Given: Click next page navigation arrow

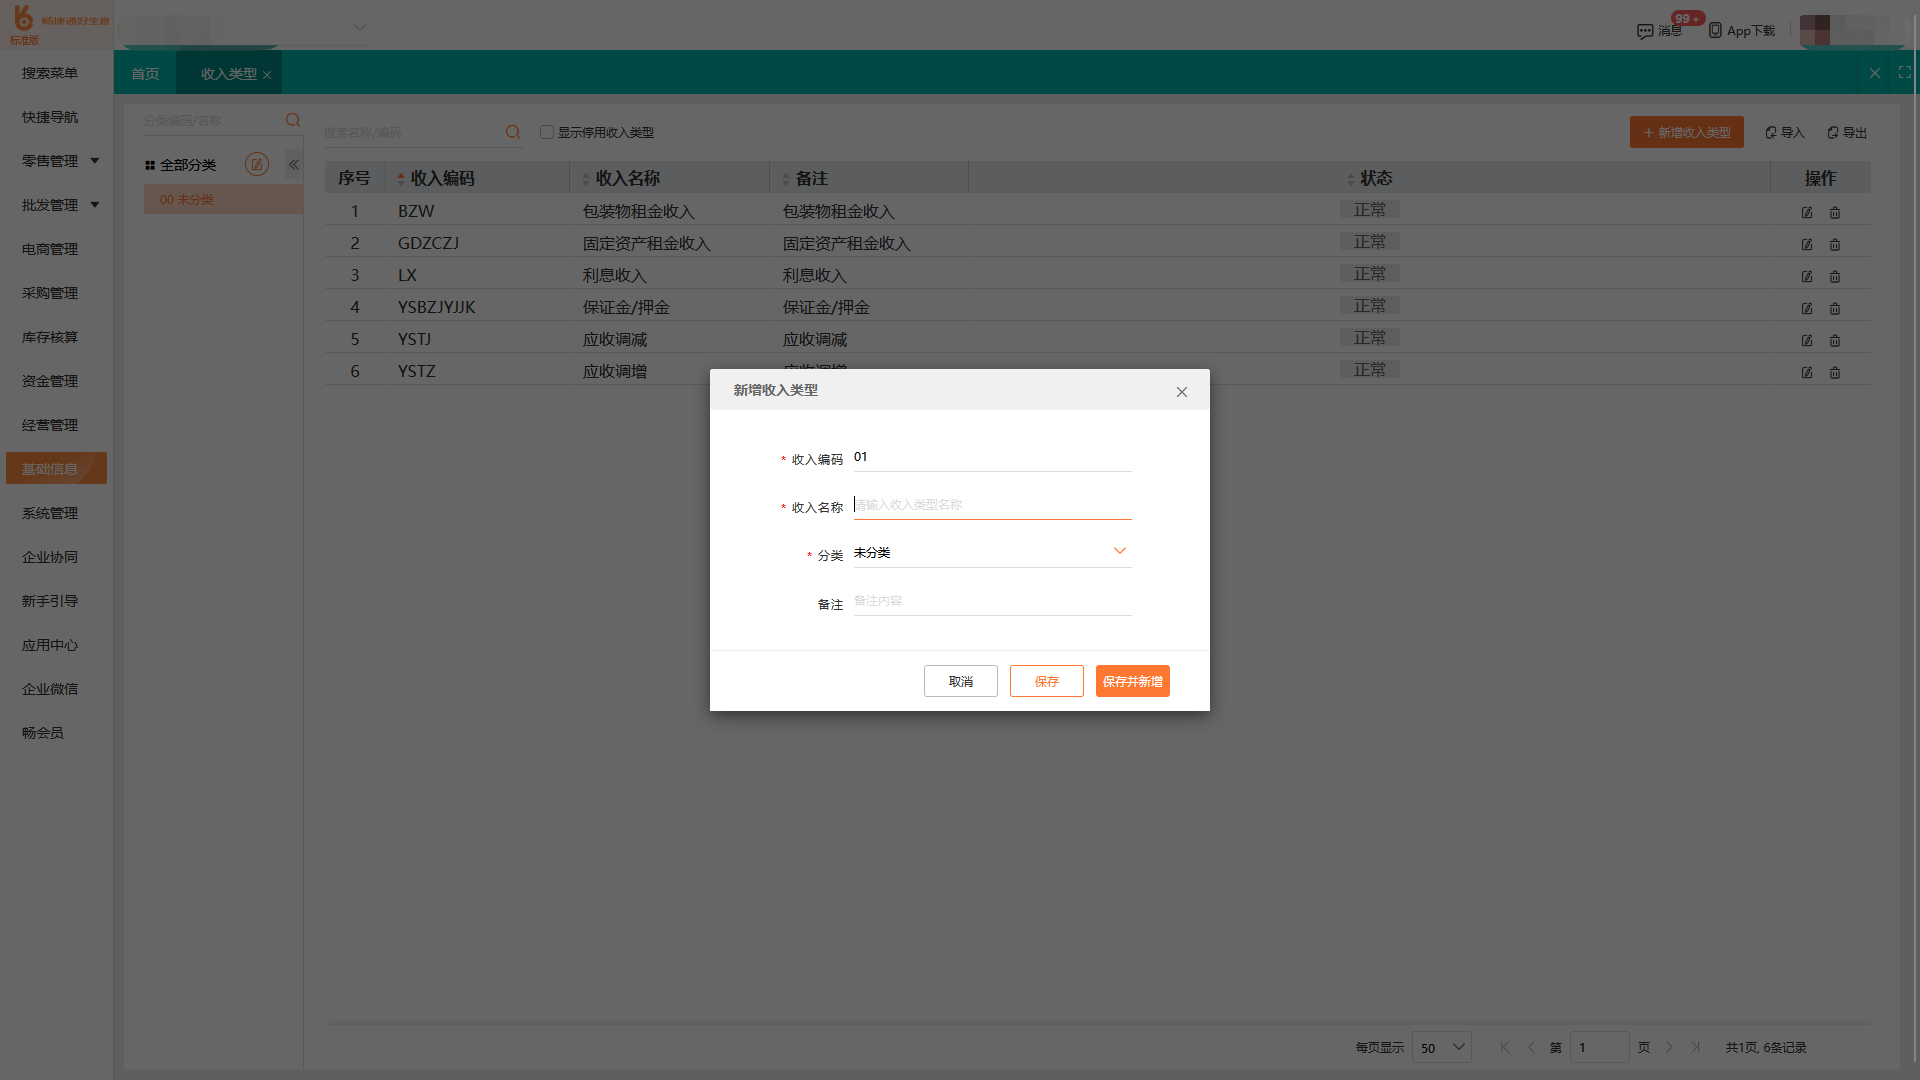Looking at the screenshot, I should point(1669,1047).
